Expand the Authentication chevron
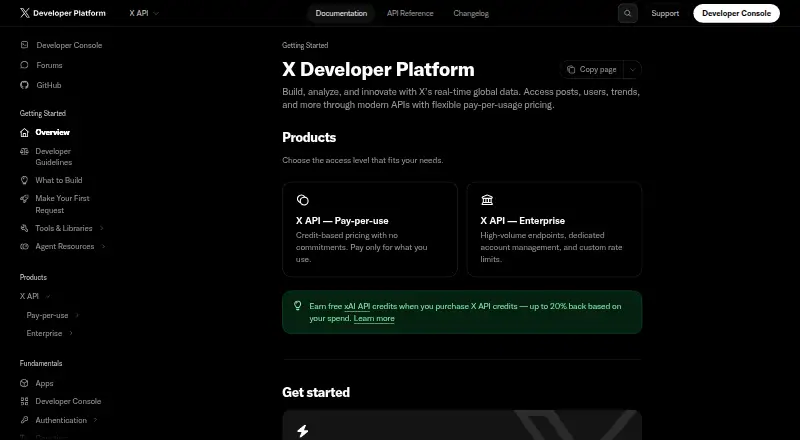The height and width of the screenshot is (440, 800). click(x=95, y=420)
